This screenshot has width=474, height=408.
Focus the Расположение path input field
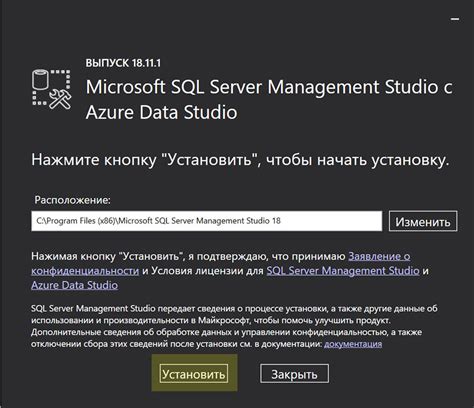[x=207, y=221]
